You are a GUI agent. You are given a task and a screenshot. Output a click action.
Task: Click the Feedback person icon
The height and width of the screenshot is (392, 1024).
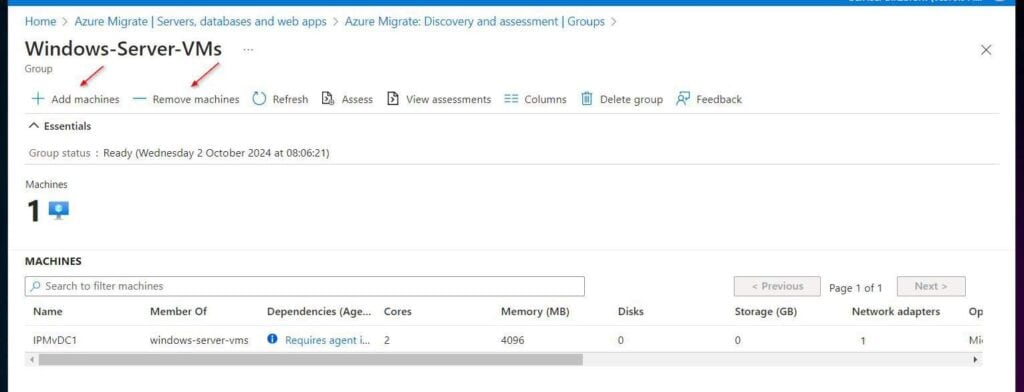coord(683,99)
